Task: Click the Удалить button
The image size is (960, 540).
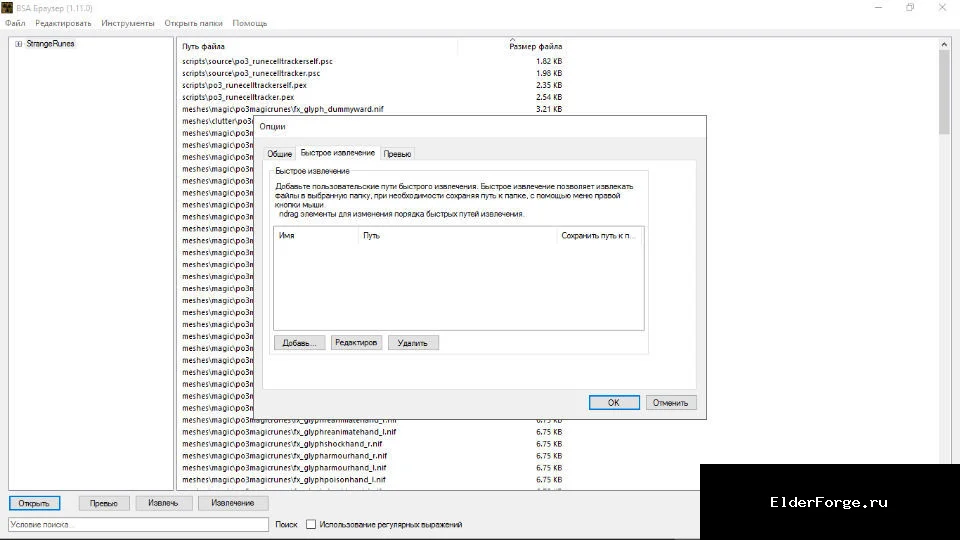Action: click(412, 343)
